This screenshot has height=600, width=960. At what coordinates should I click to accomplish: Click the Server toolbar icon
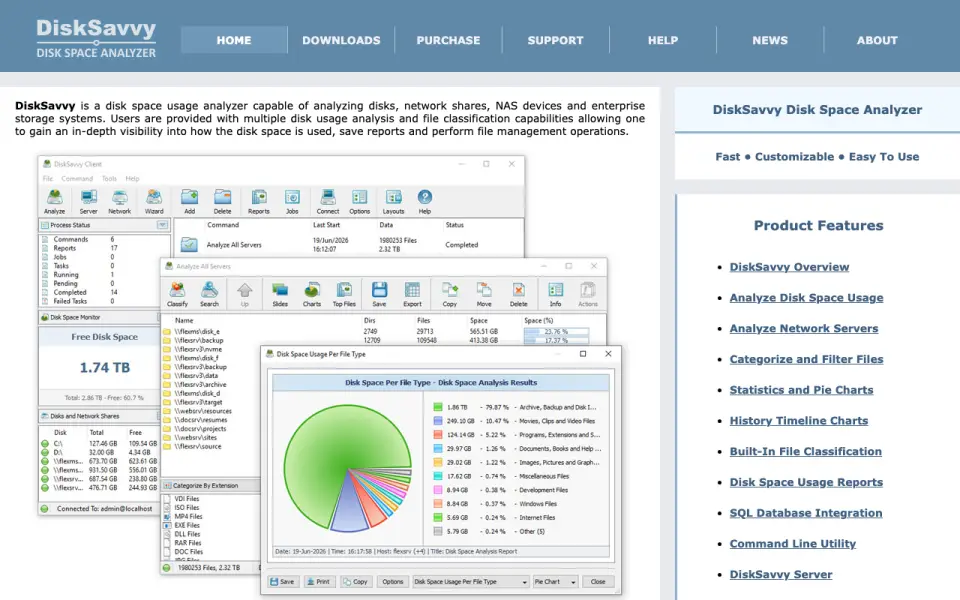(88, 201)
